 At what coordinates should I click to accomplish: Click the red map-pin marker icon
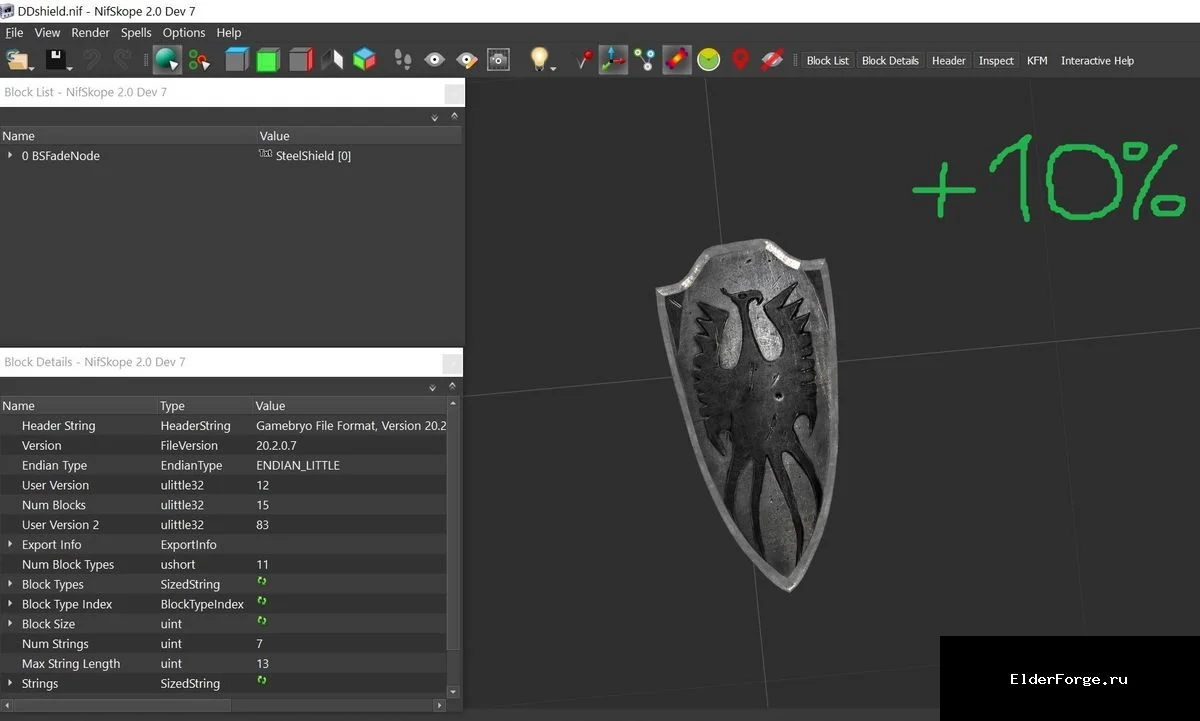[740, 60]
